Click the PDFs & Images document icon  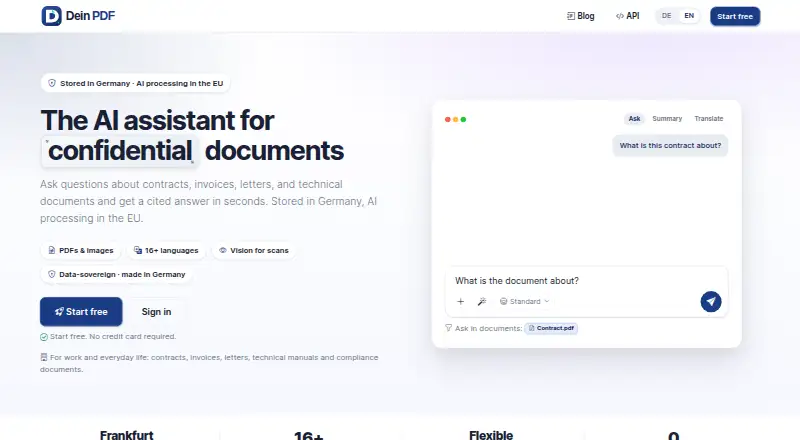(52, 250)
